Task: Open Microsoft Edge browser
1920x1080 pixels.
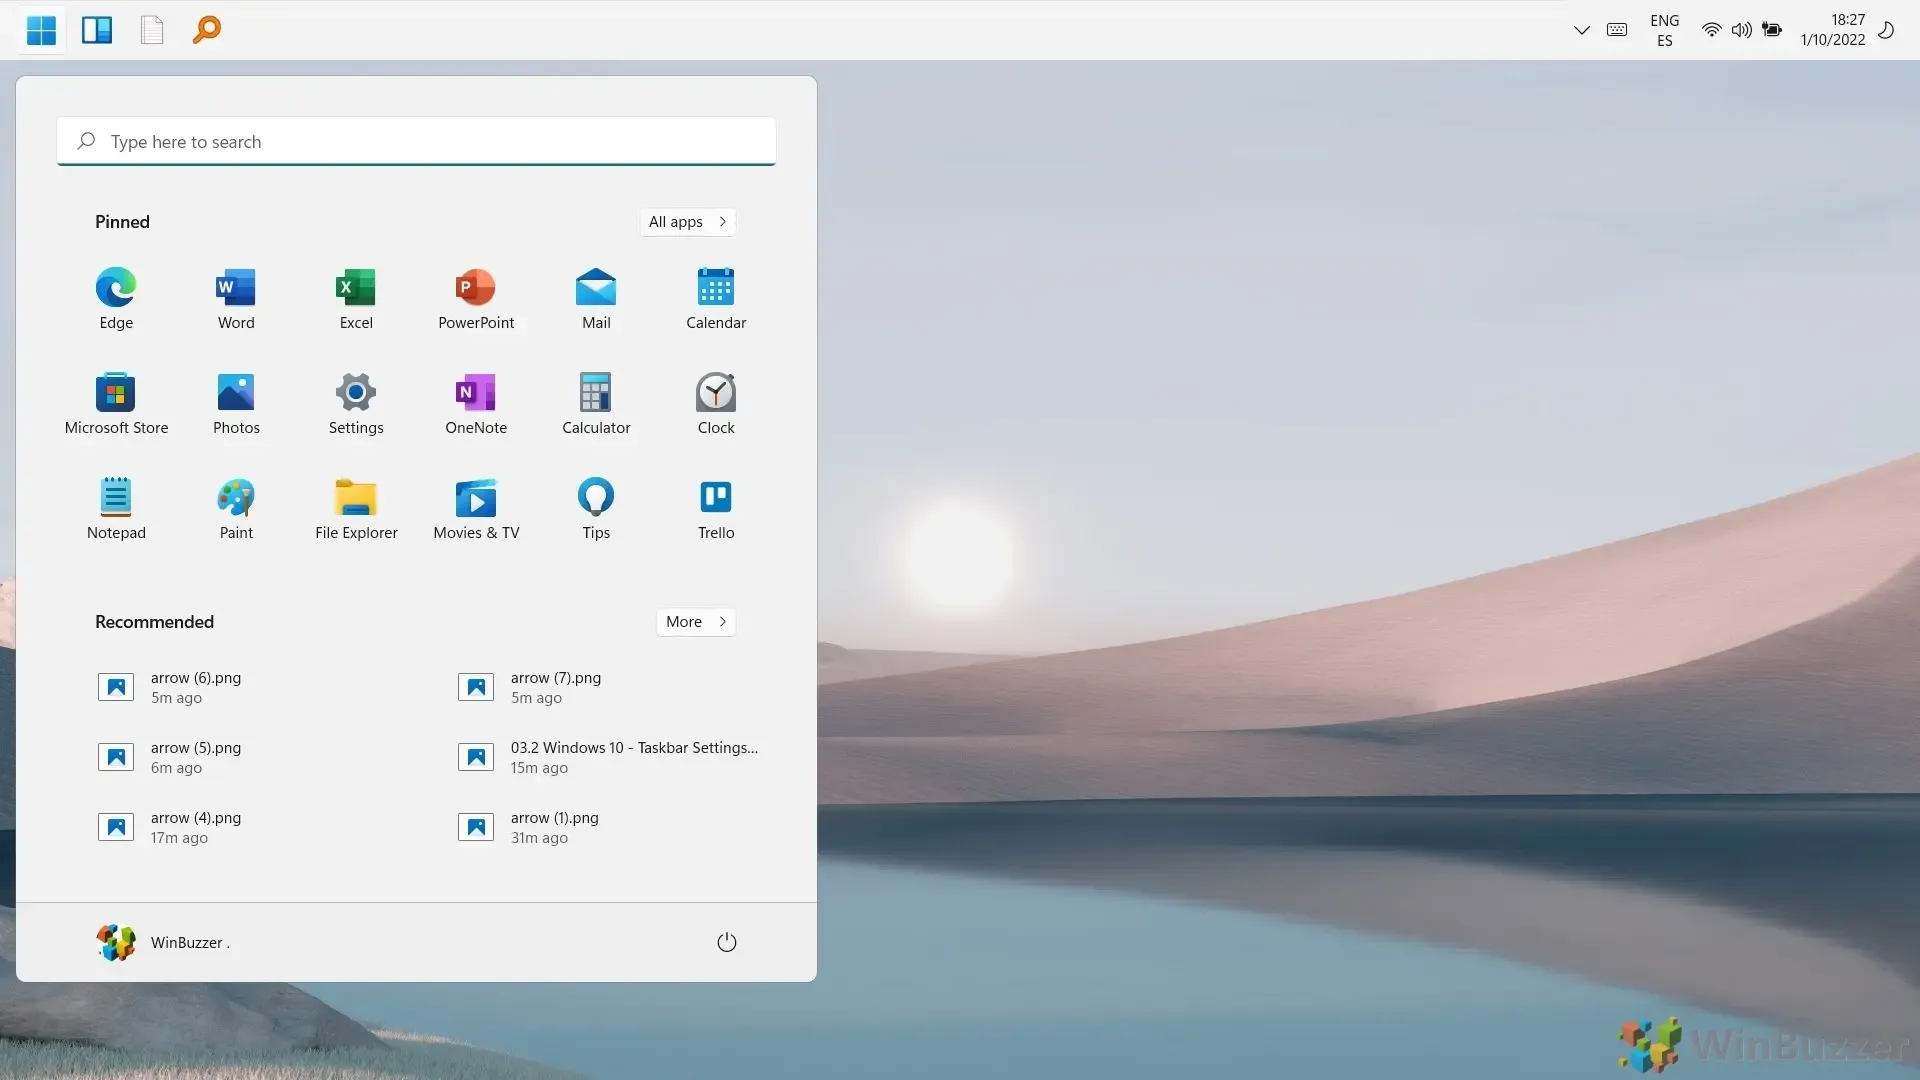Action: pyautogui.click(x=115, y=287)
